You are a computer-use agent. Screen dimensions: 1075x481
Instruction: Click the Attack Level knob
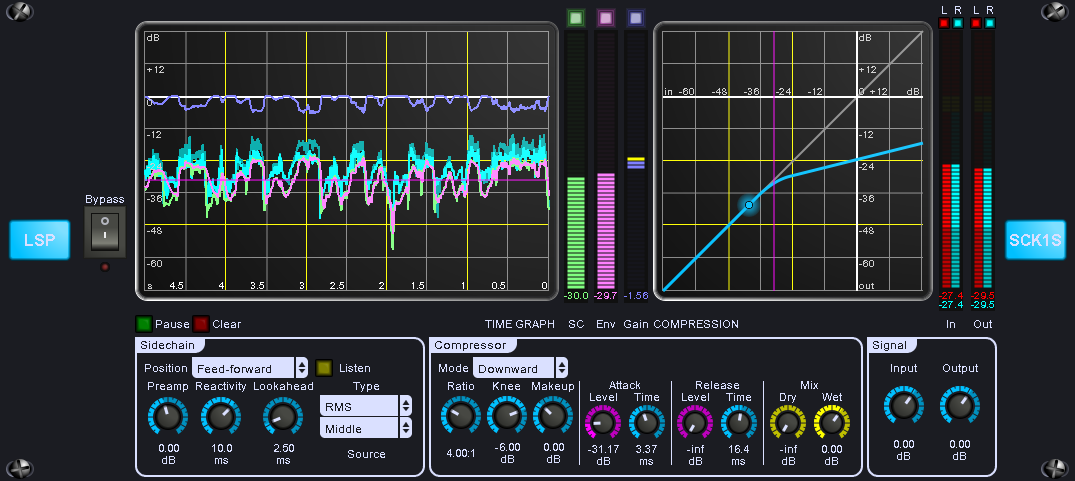[602, 424]
